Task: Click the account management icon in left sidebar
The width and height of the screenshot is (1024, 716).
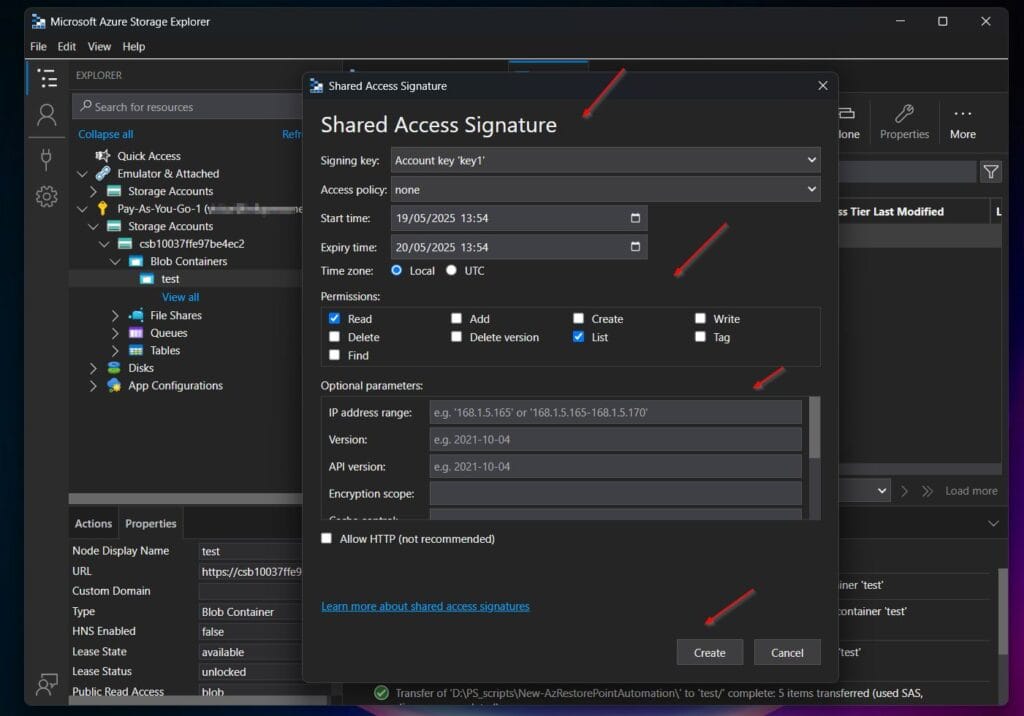Action: pyautogui.click(x=46, y=114)
